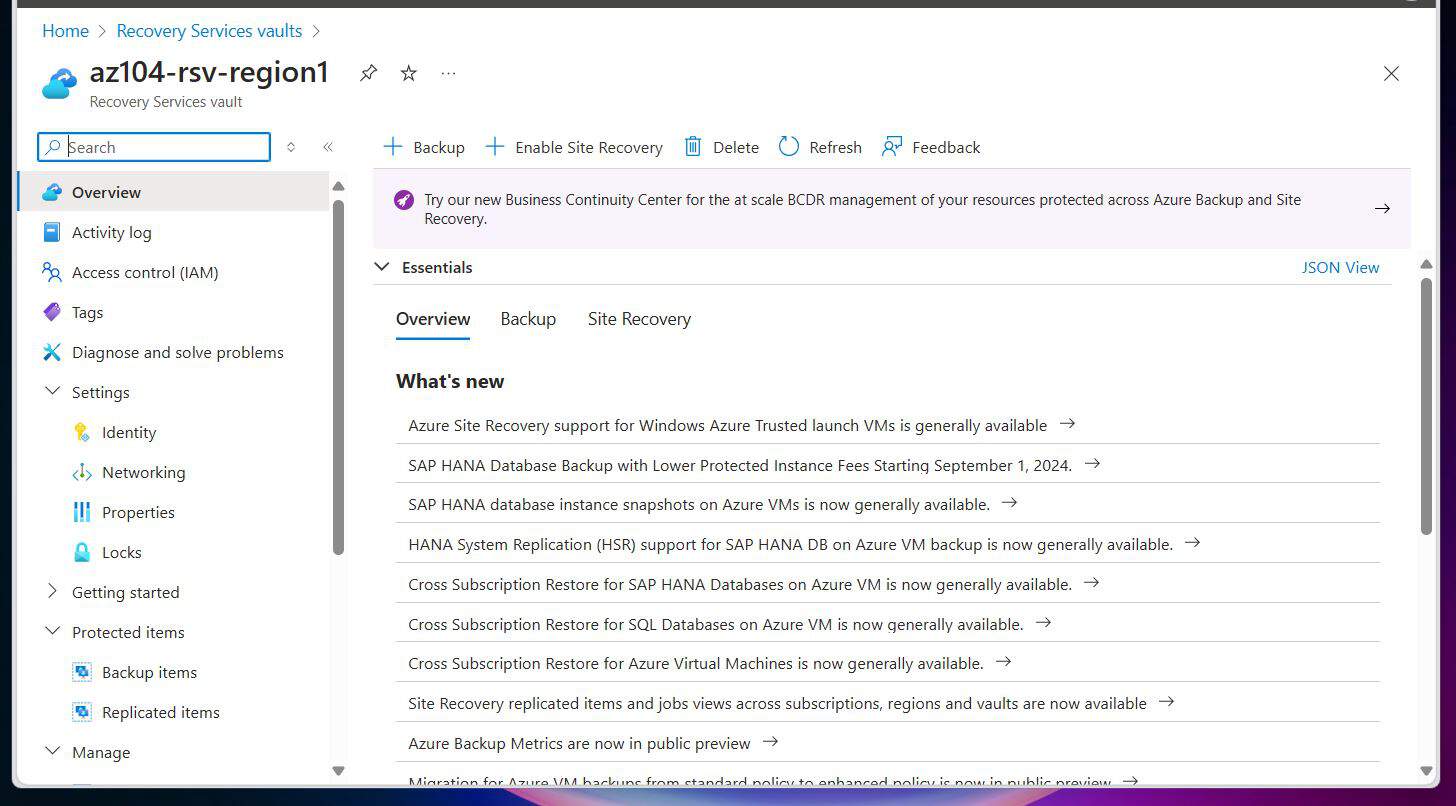Refresh the vault overview

819,147
